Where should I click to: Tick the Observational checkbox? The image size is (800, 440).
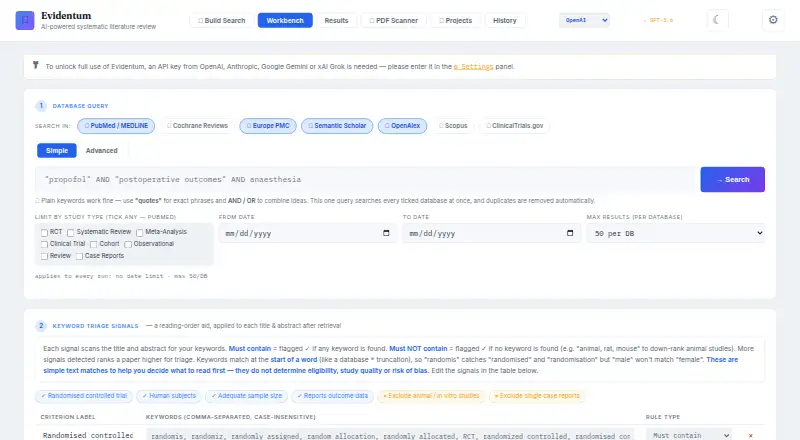tap(128, 245)
